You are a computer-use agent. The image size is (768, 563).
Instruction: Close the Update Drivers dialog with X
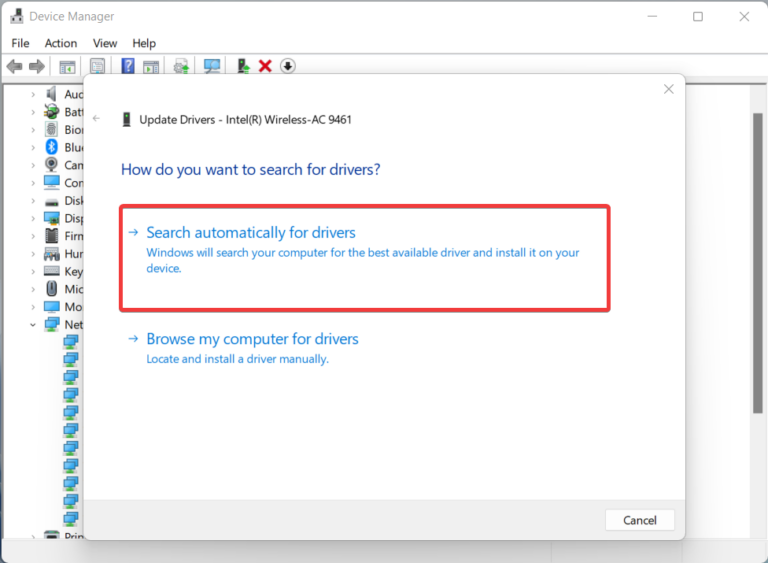pos(669,89)
